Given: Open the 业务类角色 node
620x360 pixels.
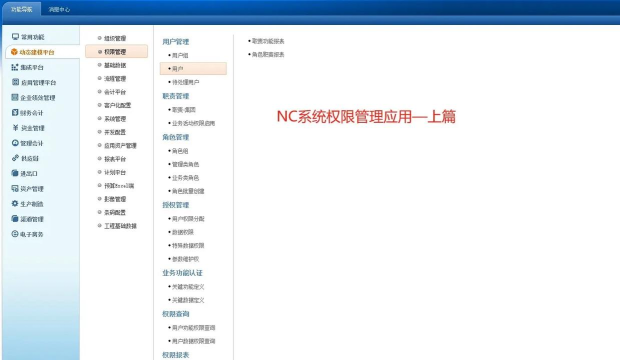Looking at the screenshot, I should (x=185, y=178).
